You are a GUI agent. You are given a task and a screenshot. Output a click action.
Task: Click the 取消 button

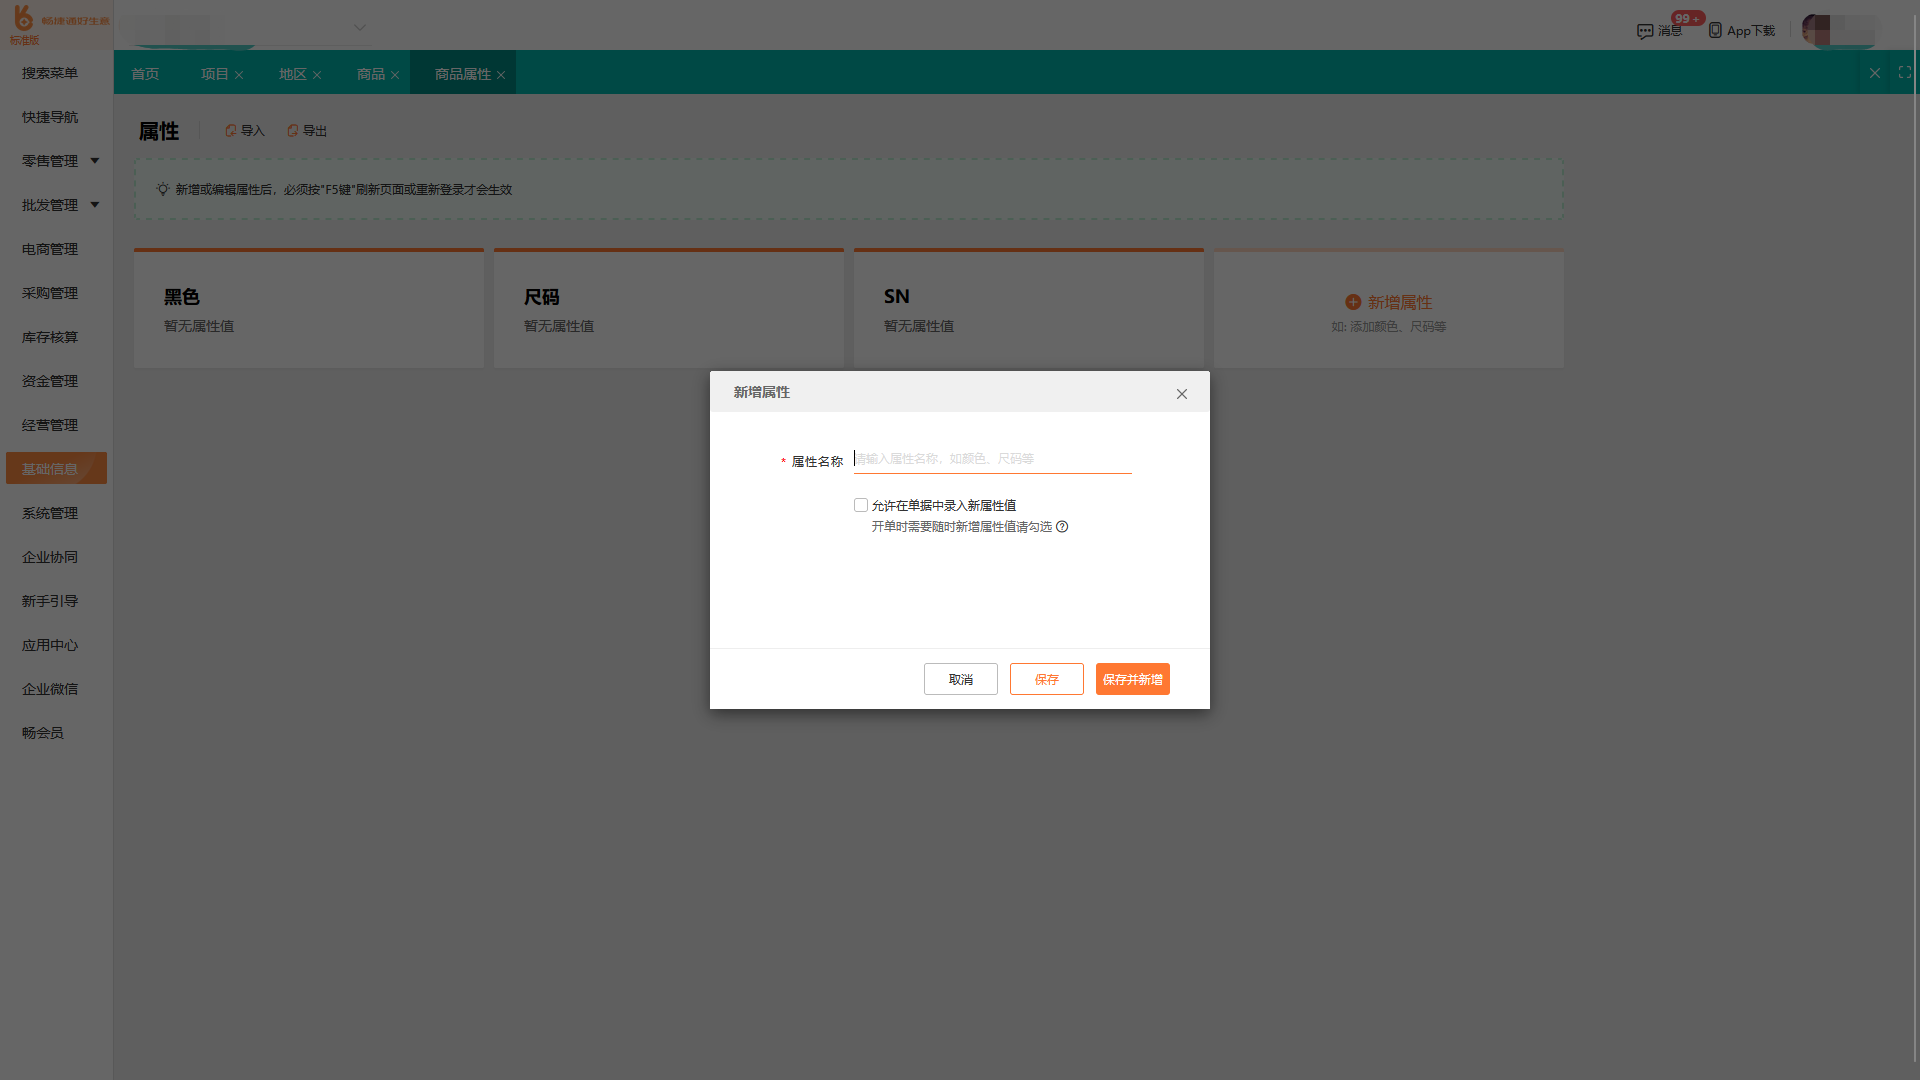click(x=960, y=679)
